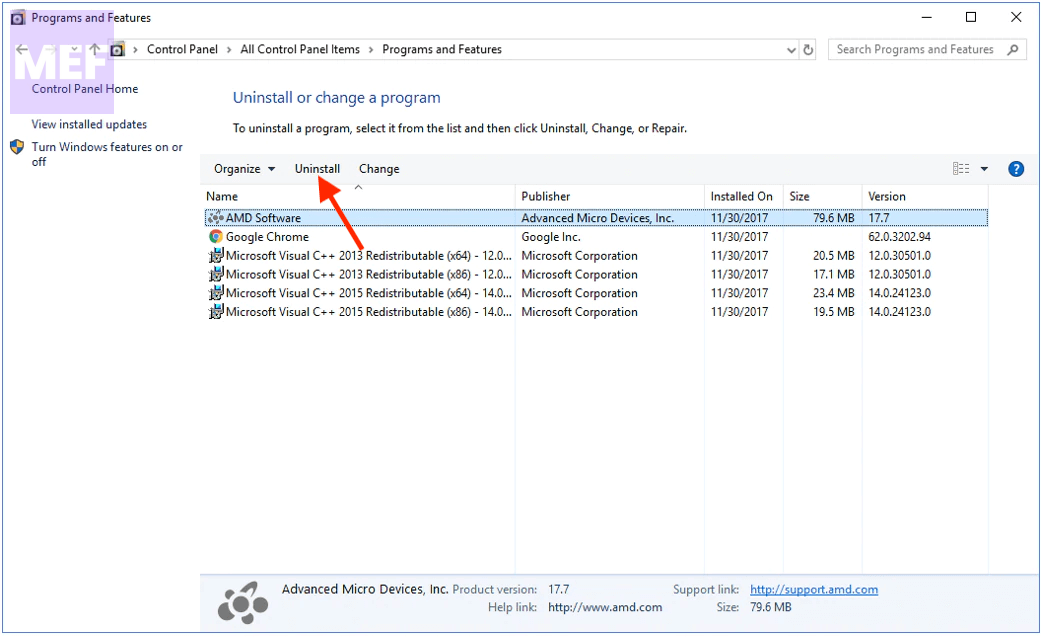The image size is (1043, 637).
Task: Open the address bar history chevron
Action: [x=791, y=49]
